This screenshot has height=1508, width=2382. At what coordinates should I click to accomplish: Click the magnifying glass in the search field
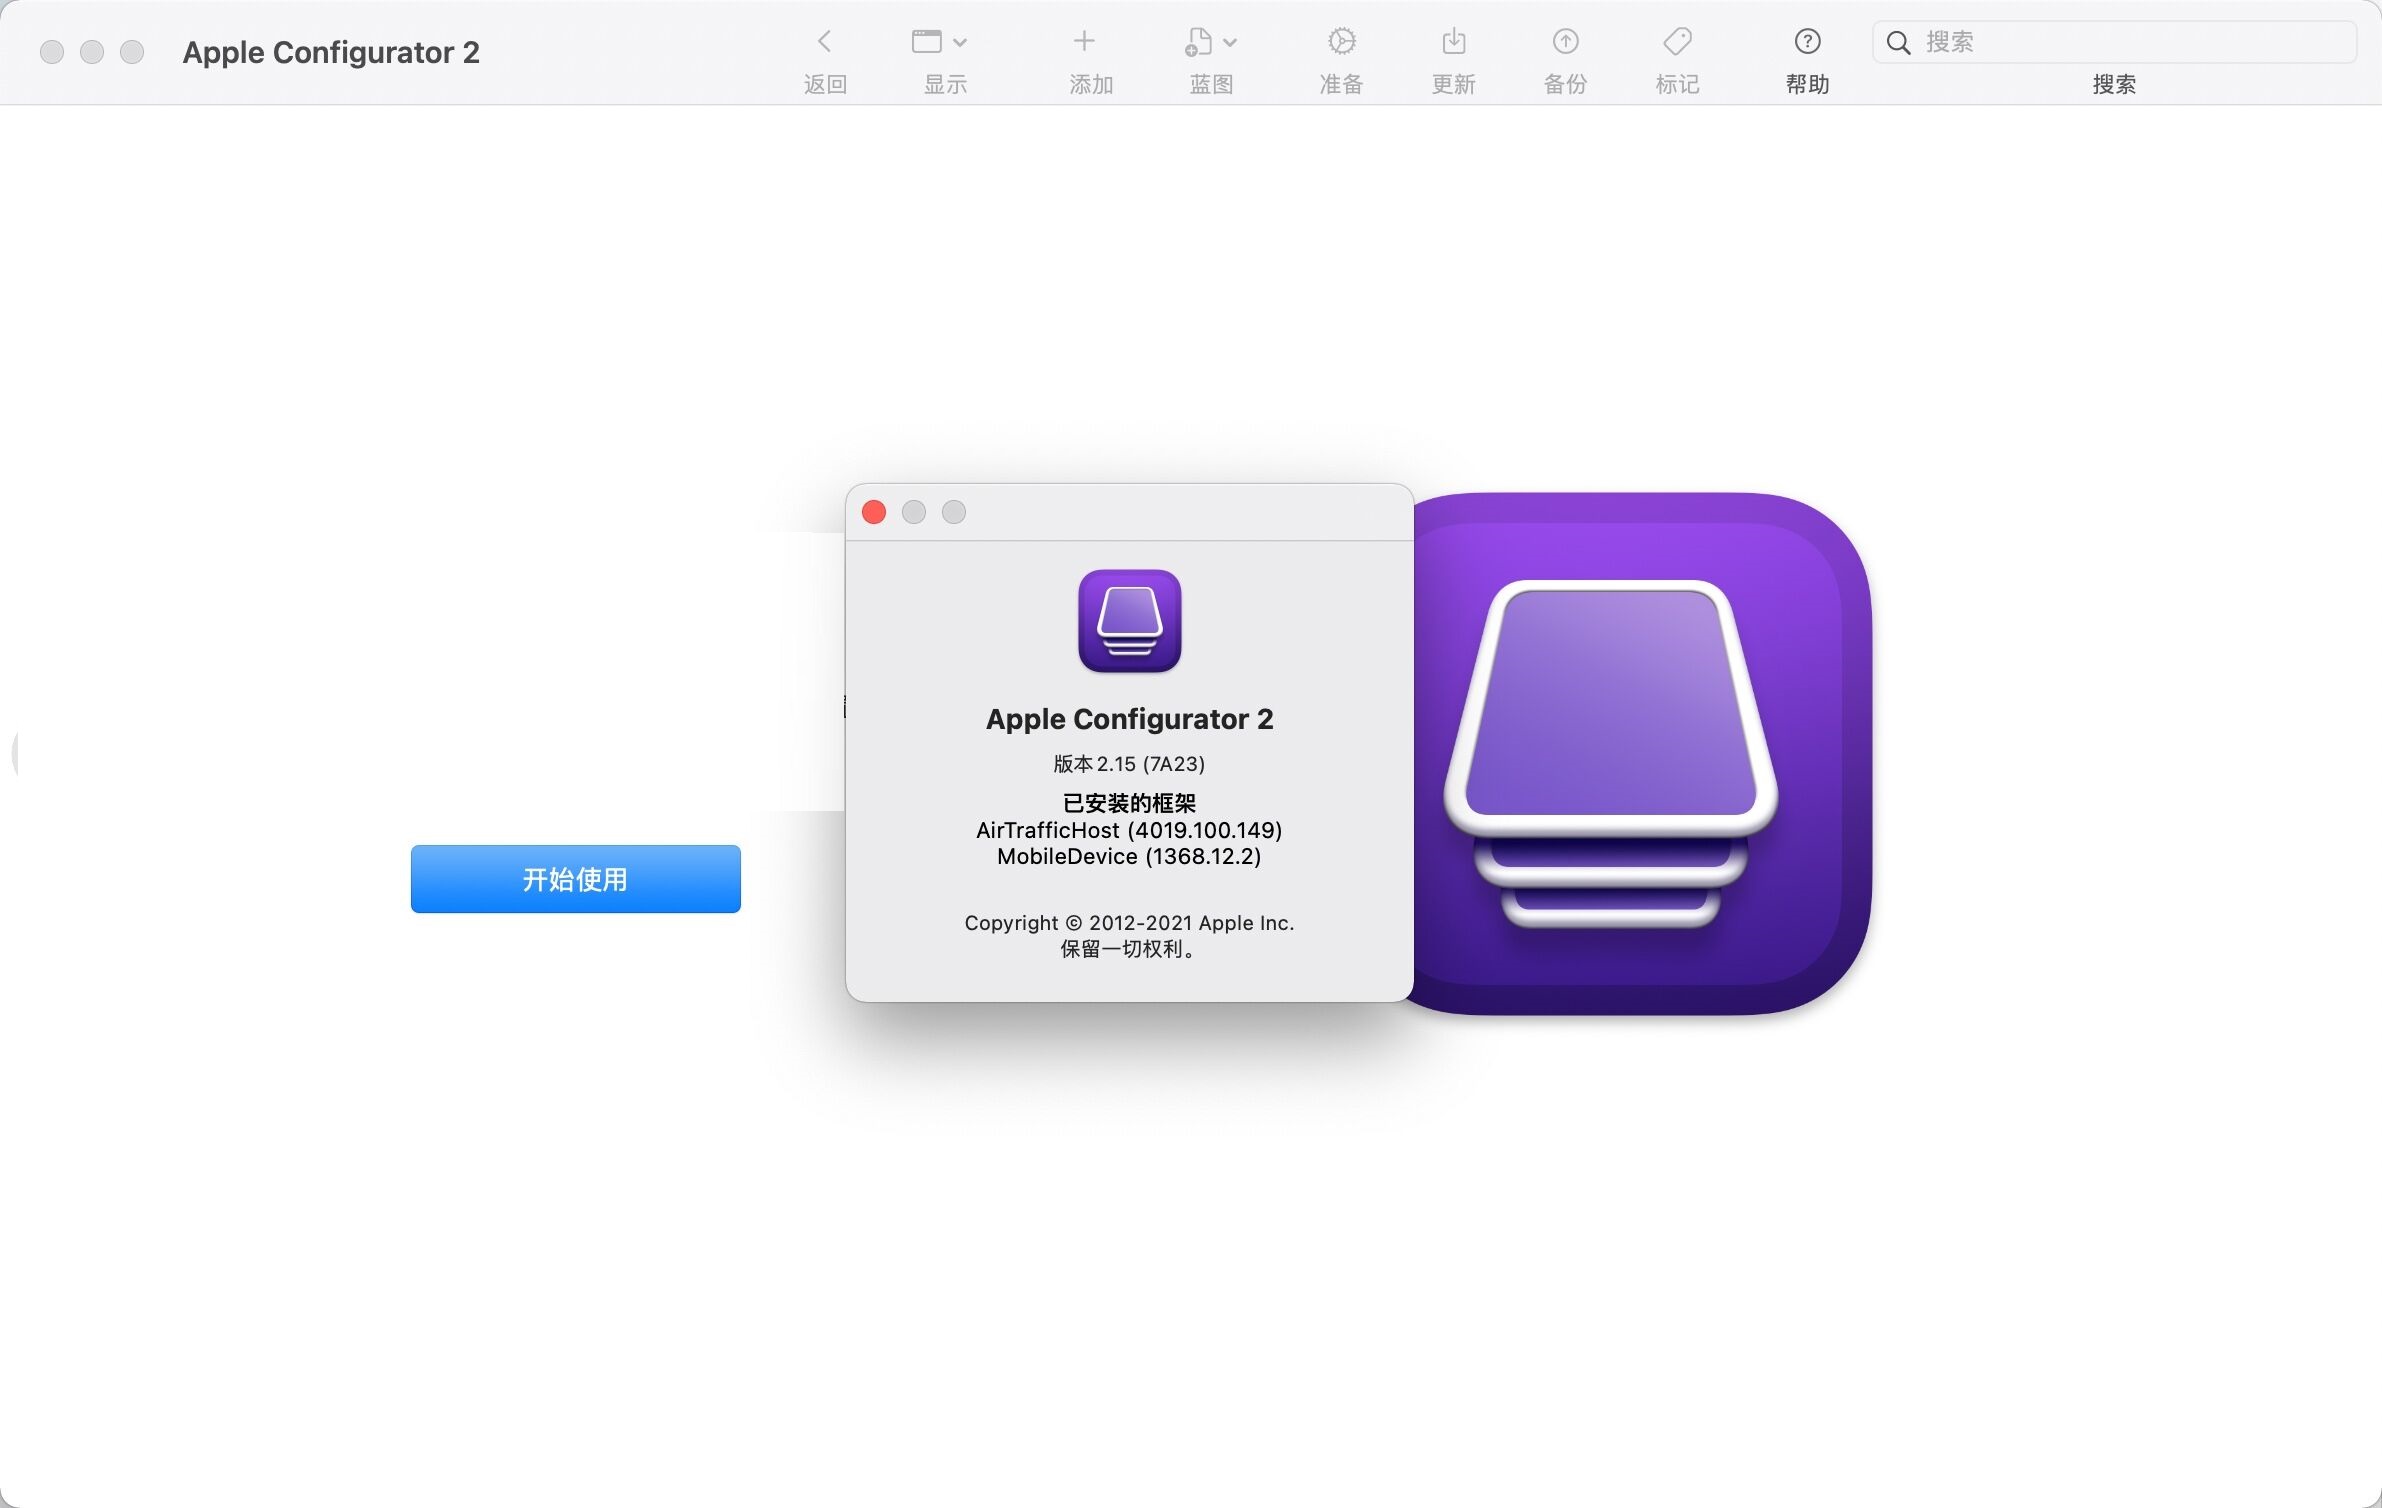pos(1899,42)
